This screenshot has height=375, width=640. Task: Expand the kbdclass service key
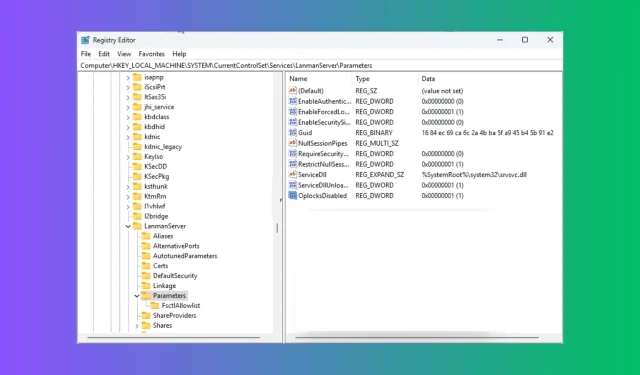point(128,117)
